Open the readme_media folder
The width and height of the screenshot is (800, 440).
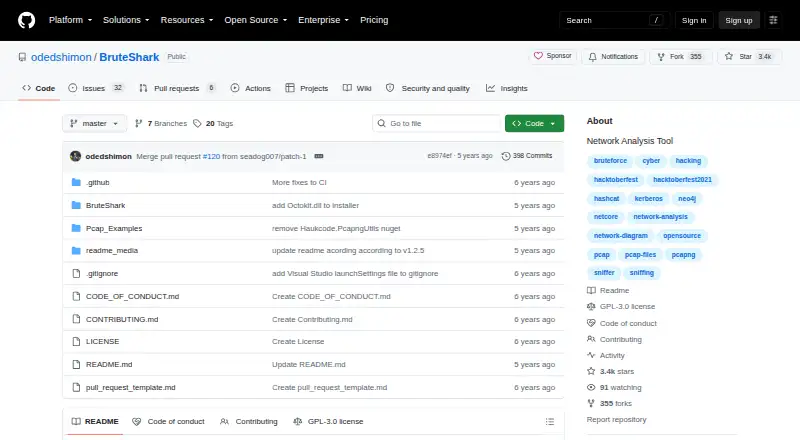coord(112,251)
